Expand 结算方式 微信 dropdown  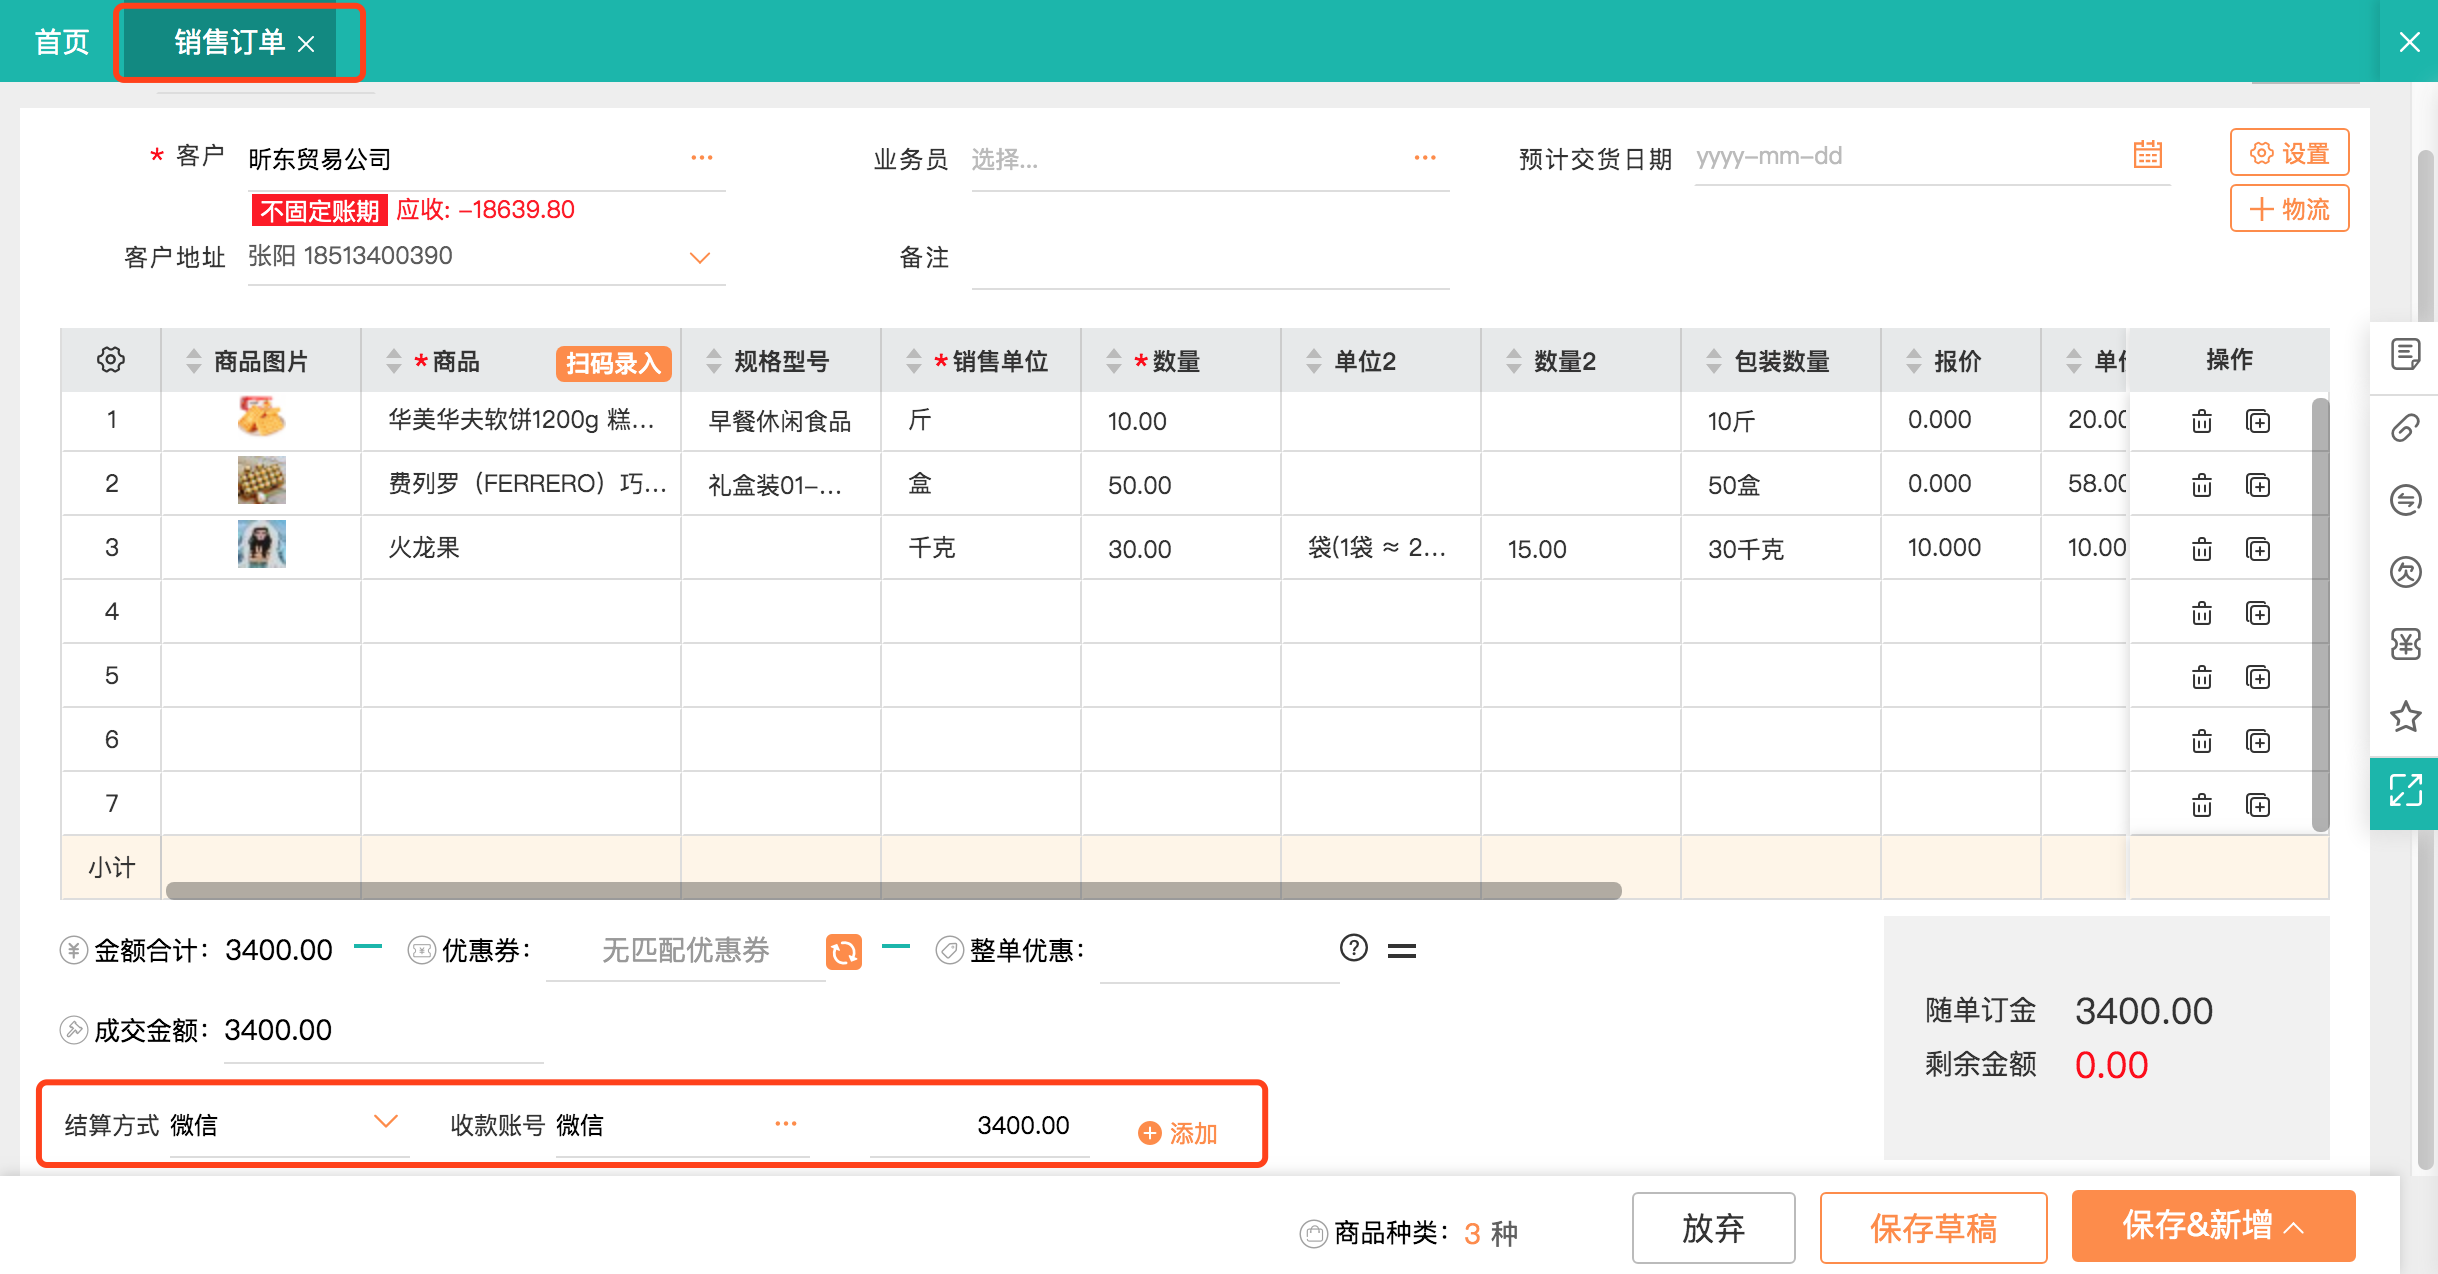tap(382, 1126)
